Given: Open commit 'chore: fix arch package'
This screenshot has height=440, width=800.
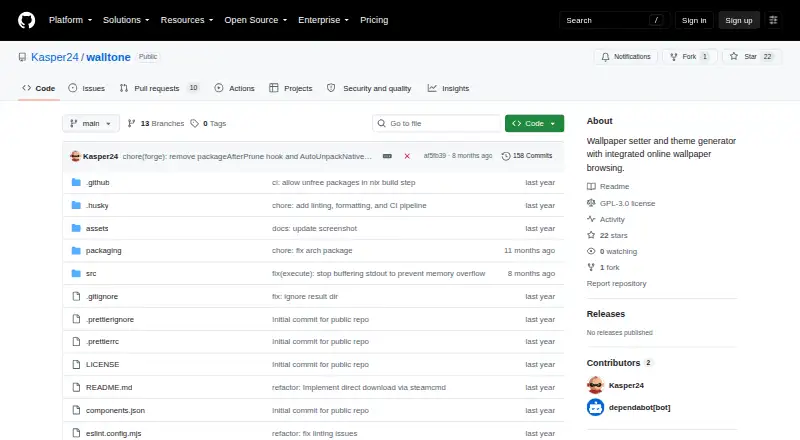Looking at the screenshot, I should (x=312, y=251).
